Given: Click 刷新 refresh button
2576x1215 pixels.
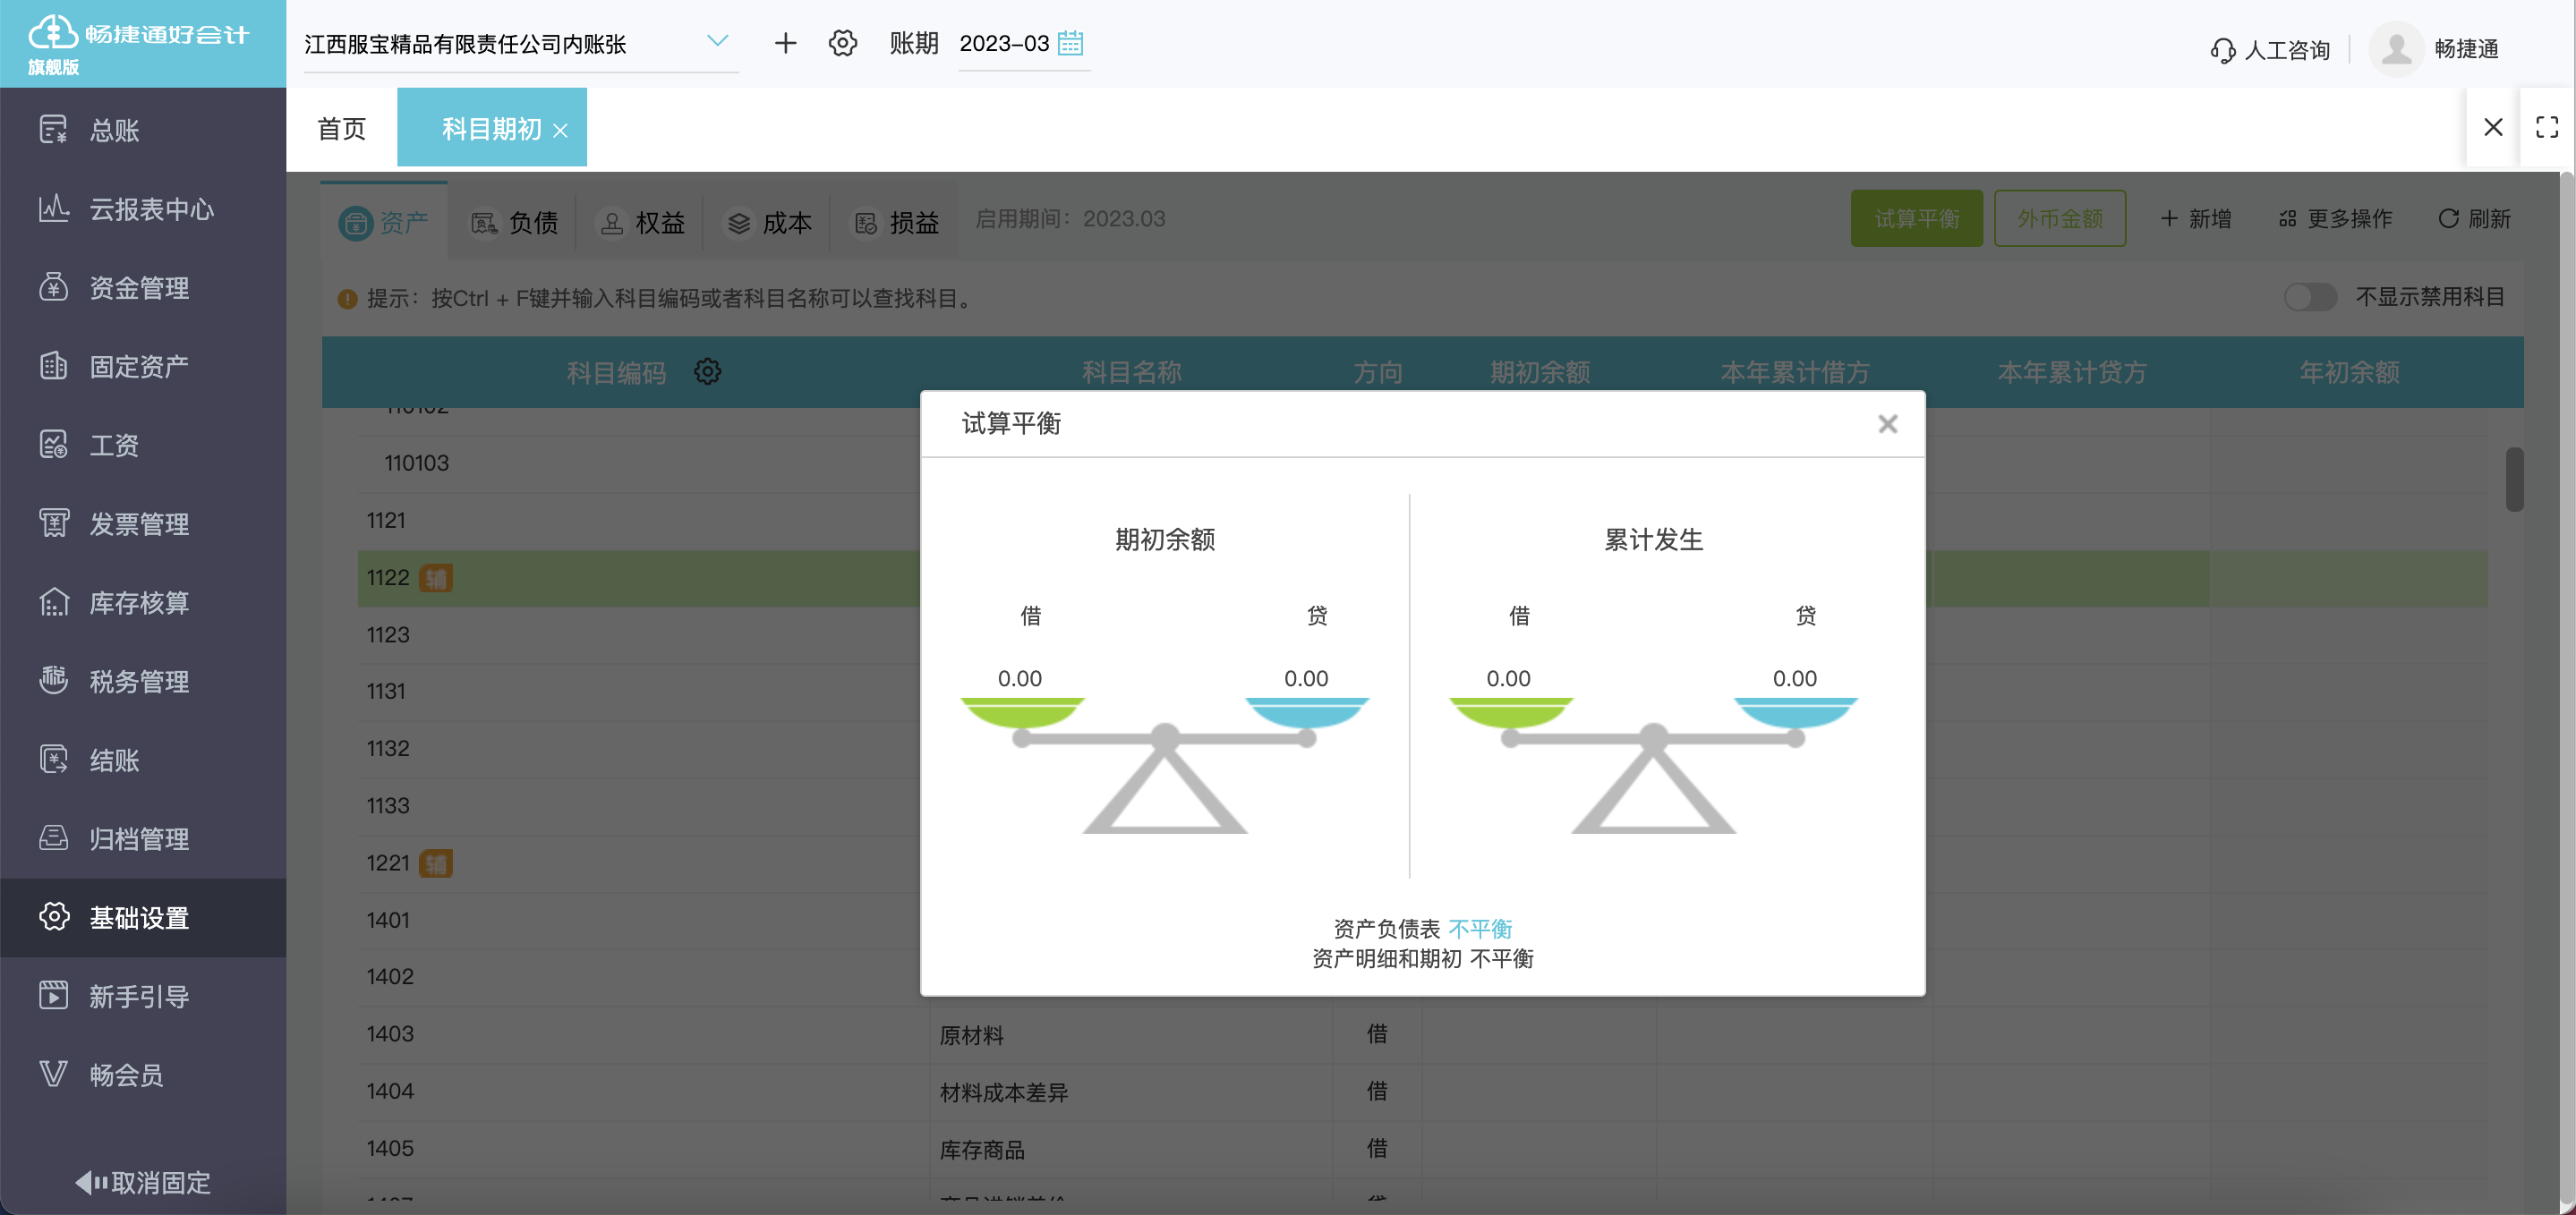Looking at the screenshot, I should [2479, 217].
